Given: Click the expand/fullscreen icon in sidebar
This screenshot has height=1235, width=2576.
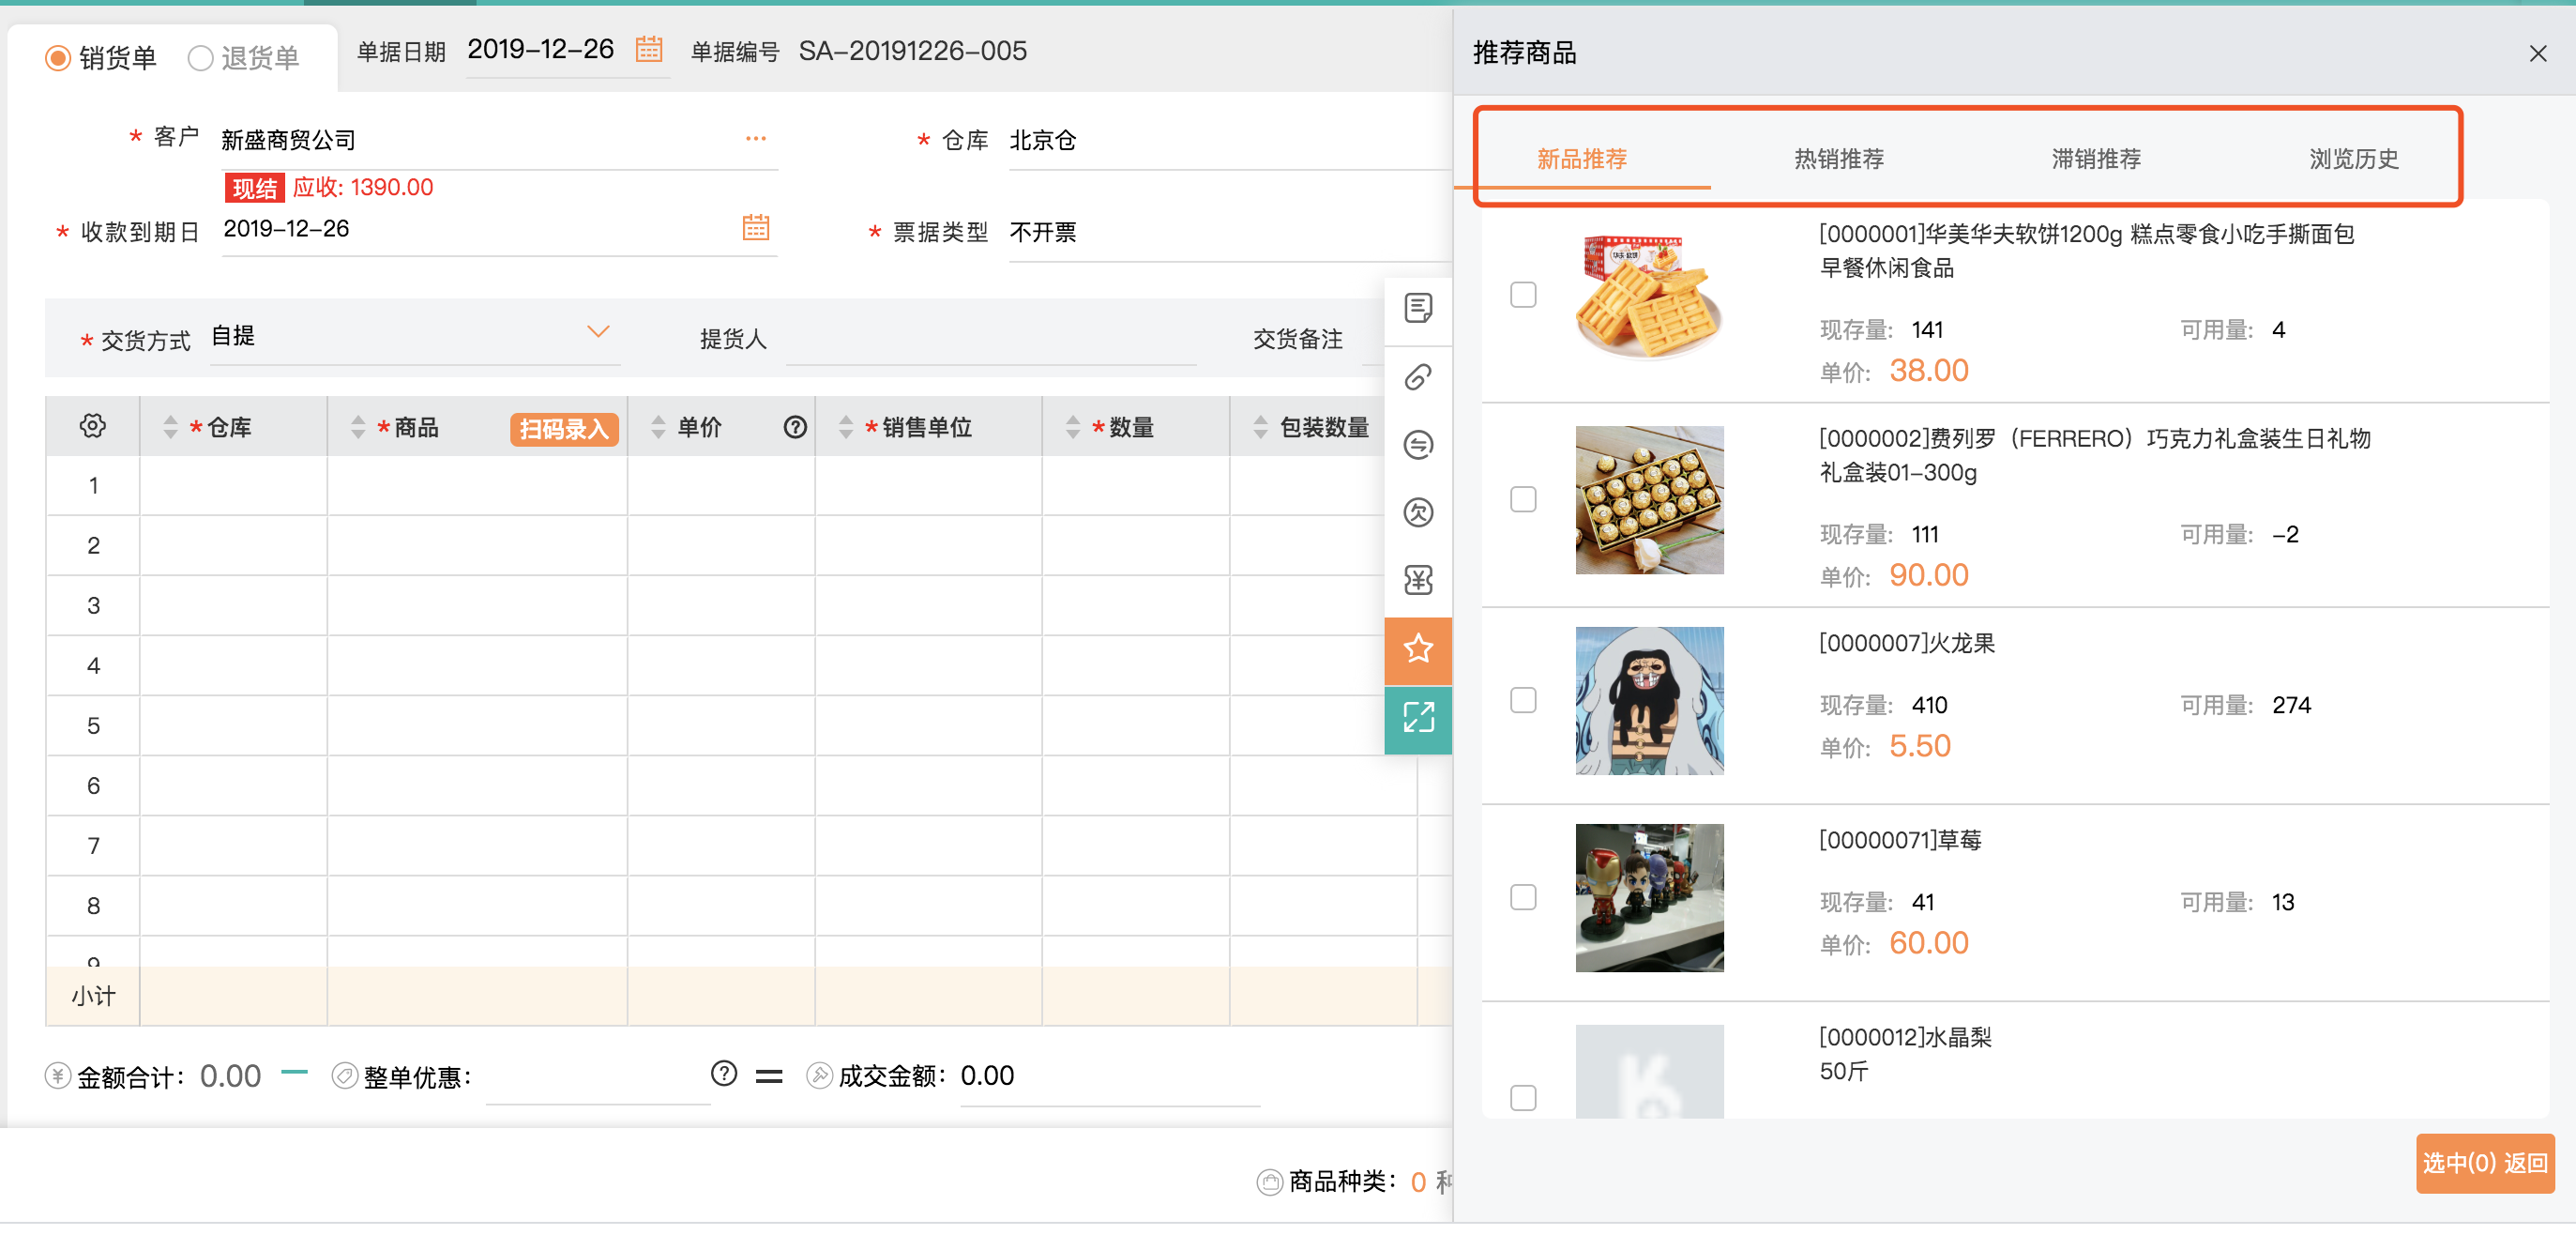Looking at the screenshot, I should (x=1417, y=719).
